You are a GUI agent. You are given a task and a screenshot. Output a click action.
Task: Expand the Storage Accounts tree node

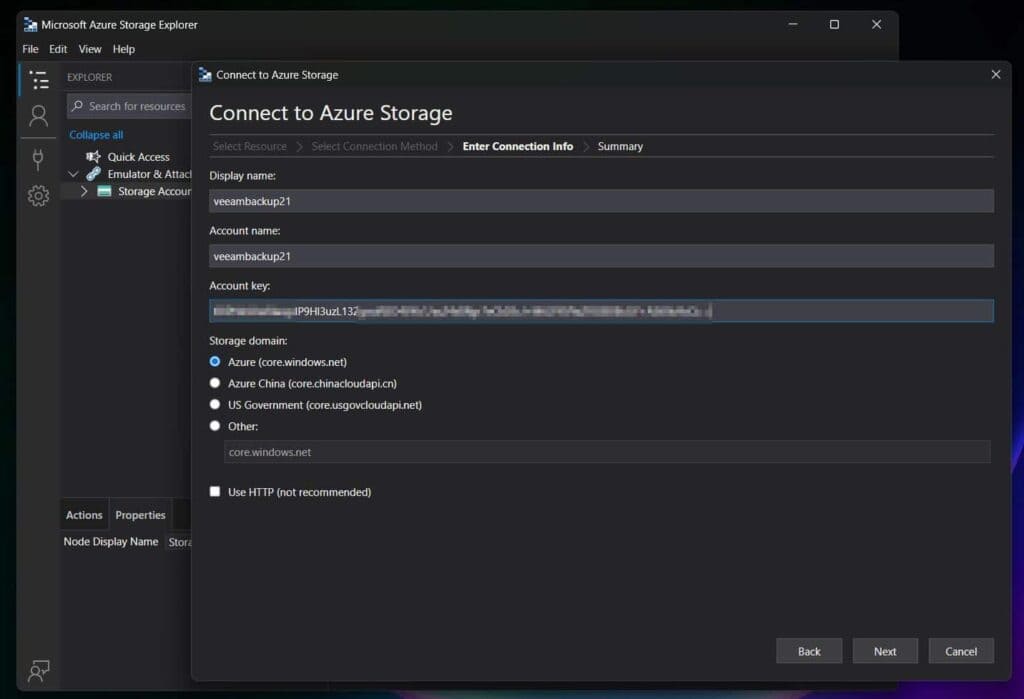(x=84, y=191)
